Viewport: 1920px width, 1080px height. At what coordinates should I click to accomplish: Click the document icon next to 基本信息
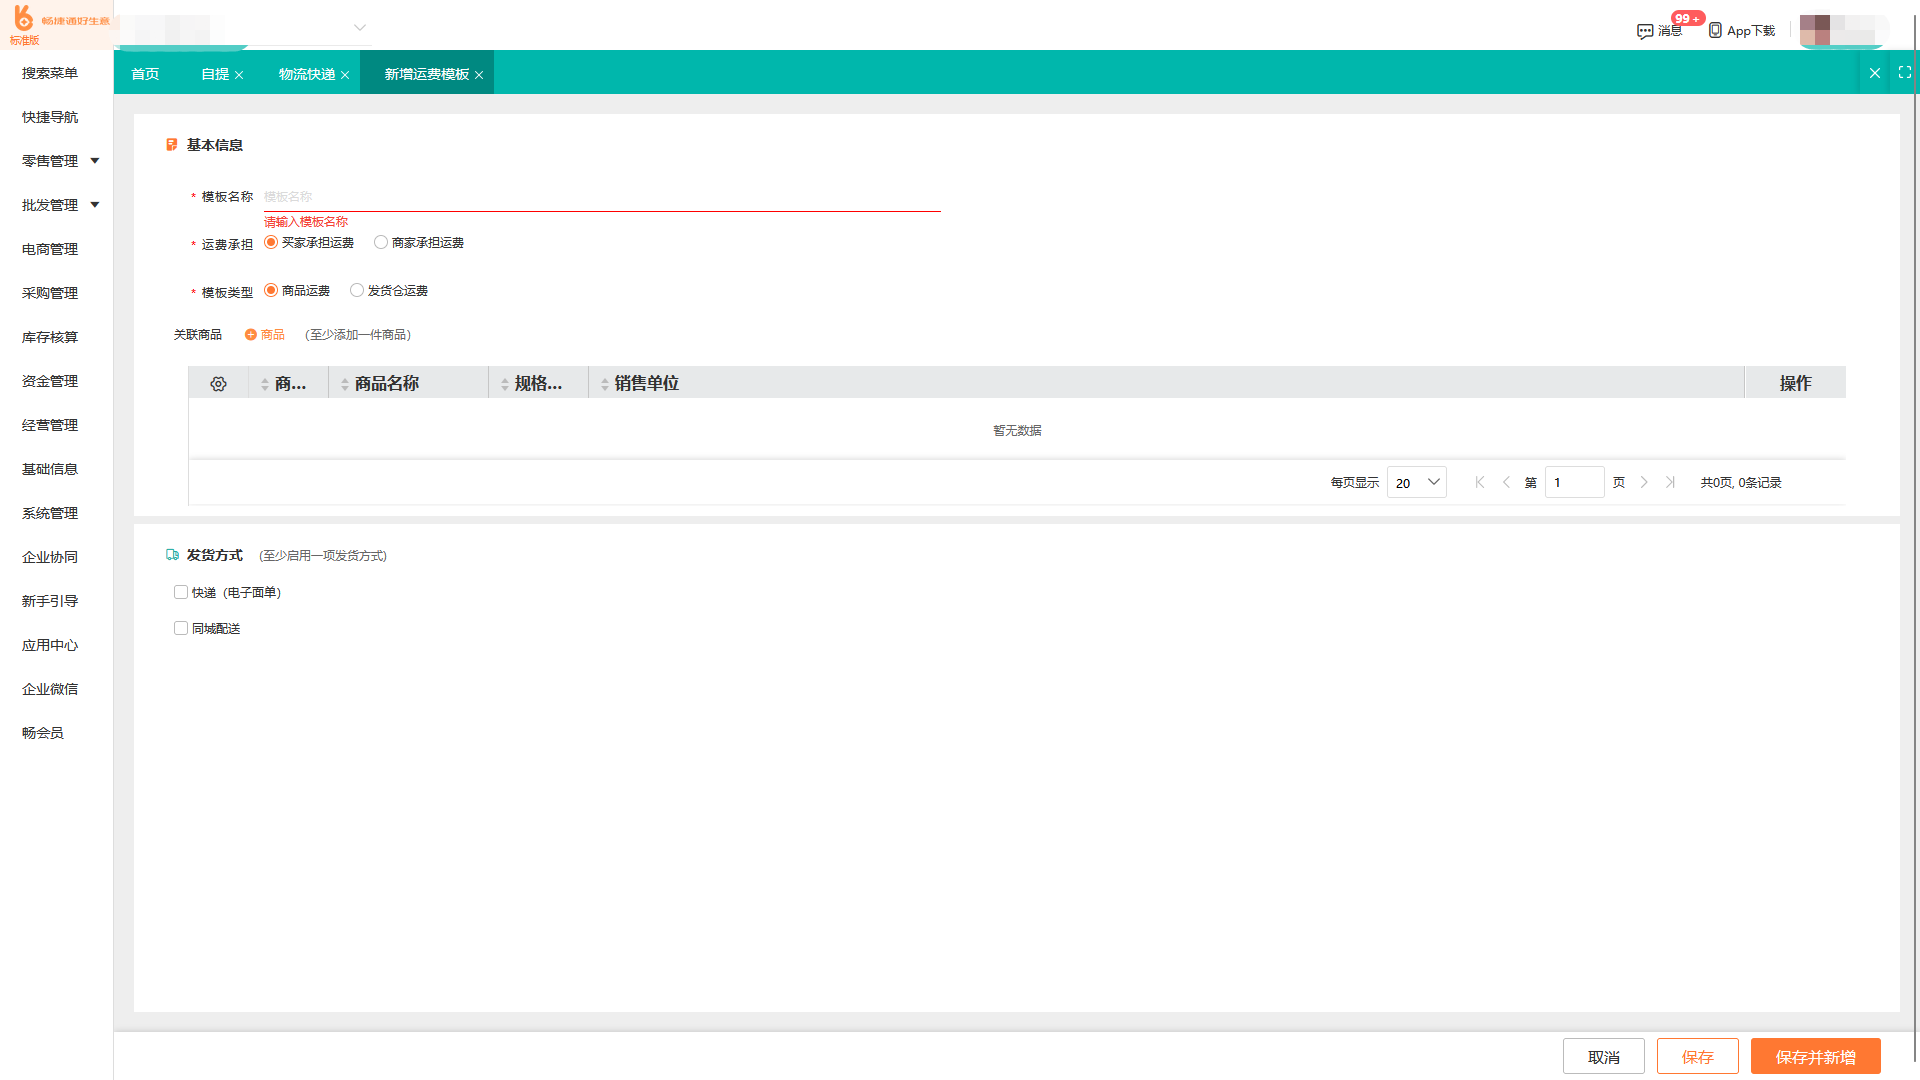[x=173, y=144]
